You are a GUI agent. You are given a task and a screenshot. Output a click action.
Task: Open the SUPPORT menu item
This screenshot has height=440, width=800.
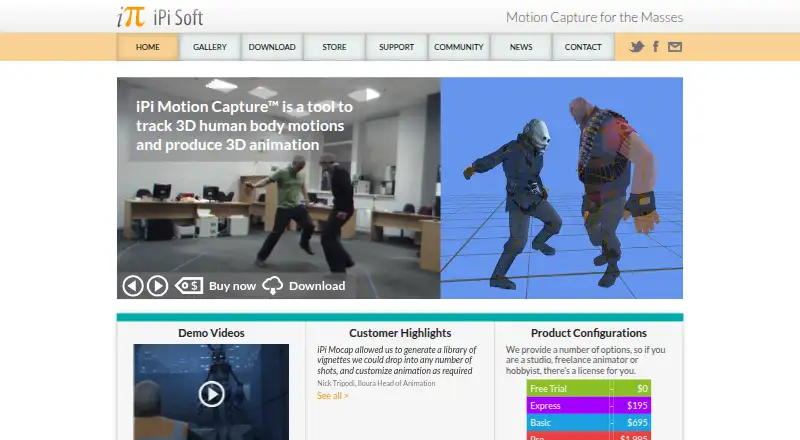click(x=396, y=47)
